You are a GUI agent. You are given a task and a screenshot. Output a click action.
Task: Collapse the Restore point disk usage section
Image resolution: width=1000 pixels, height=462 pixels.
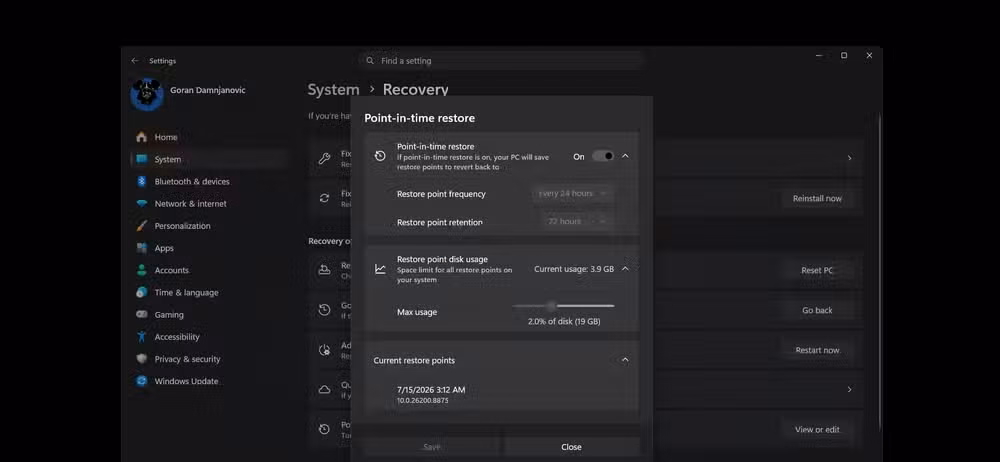[625, 269]
